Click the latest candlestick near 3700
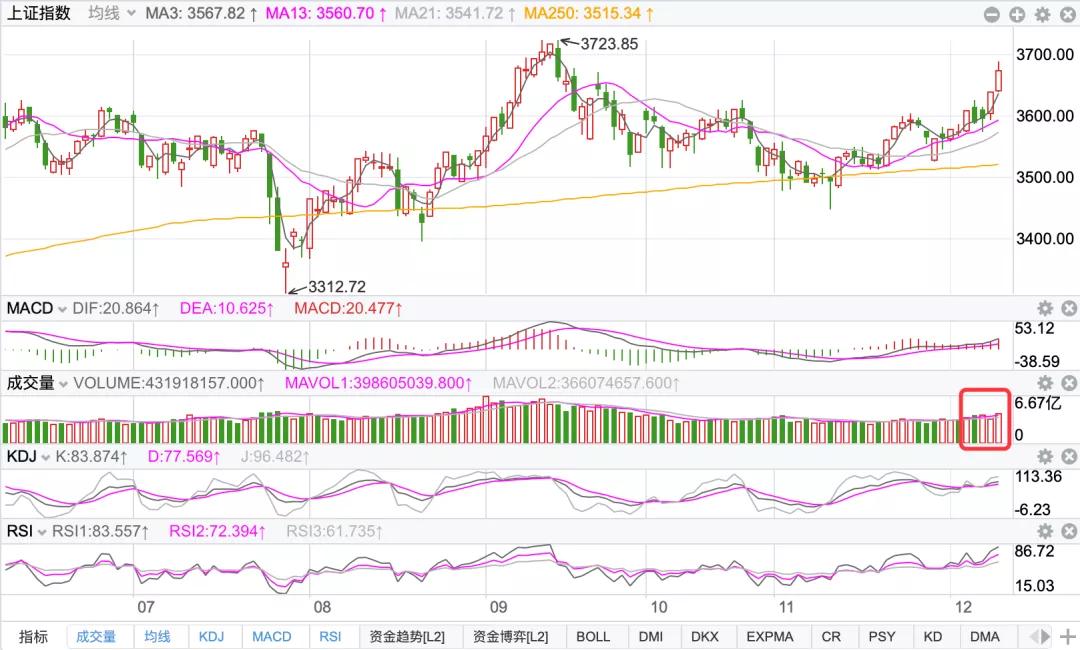Viewport: 1080px width, 650px height. pos(998,82)
